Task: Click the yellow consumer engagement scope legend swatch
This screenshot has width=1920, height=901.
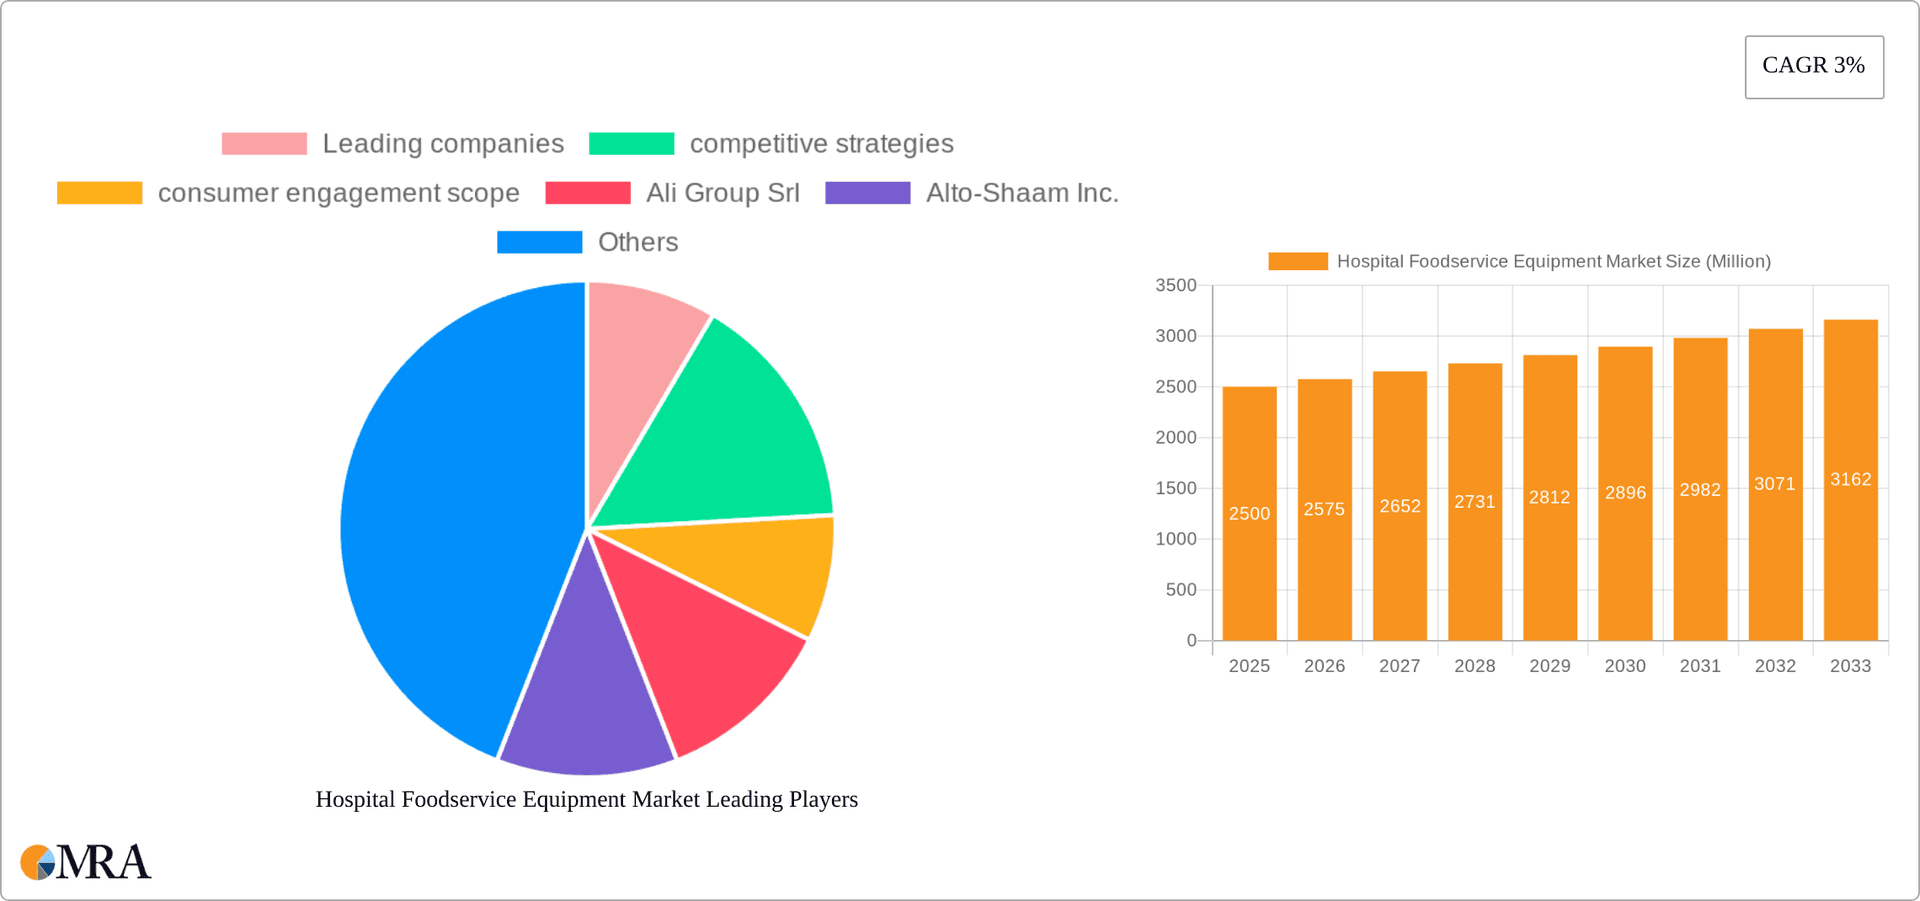Action: (99, 192)
